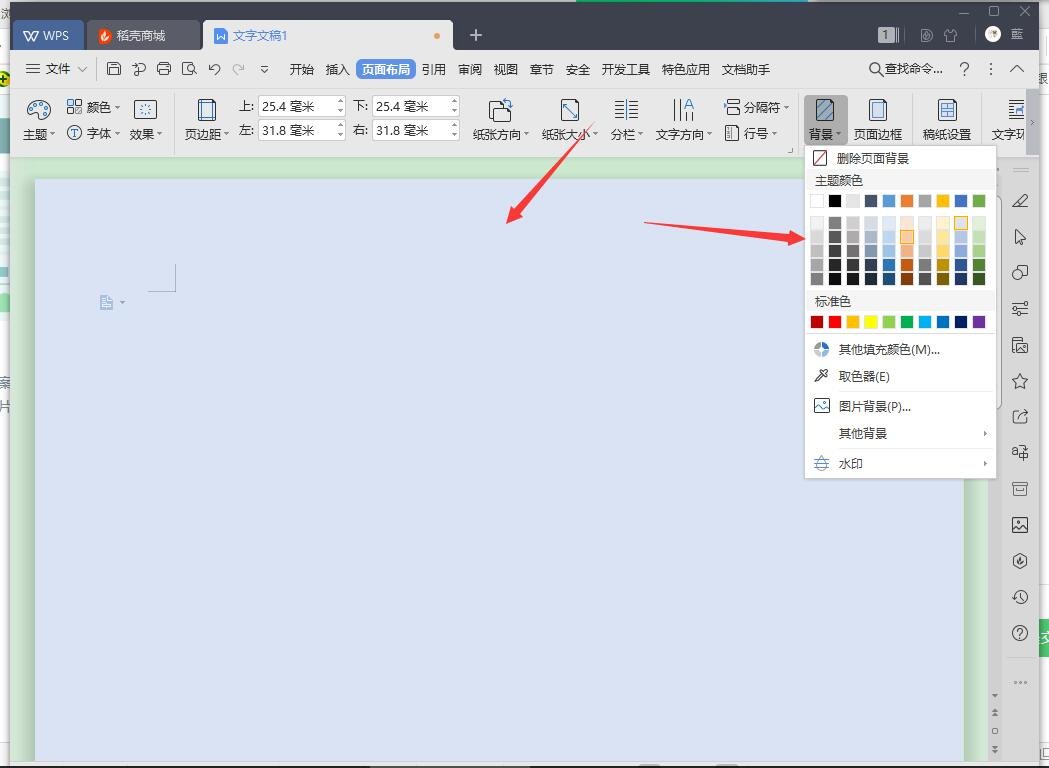This screenshot has width=1049, height=768.
Task: Open the 纸张方向 orientation tool
Action: click(500, 110)
